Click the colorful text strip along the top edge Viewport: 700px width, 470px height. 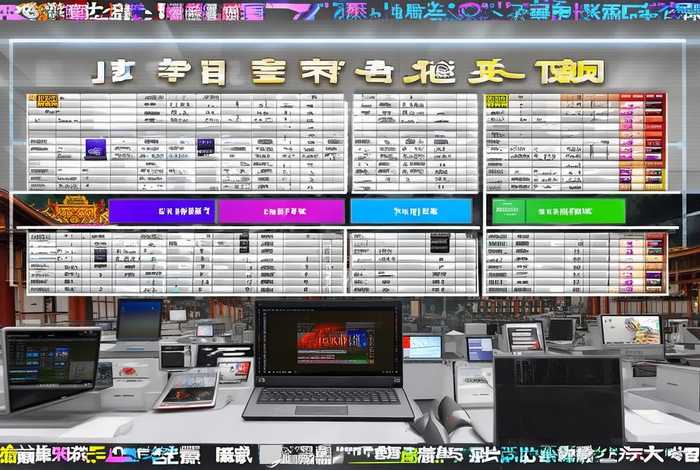pyautogui.click(x=350, y=12)
